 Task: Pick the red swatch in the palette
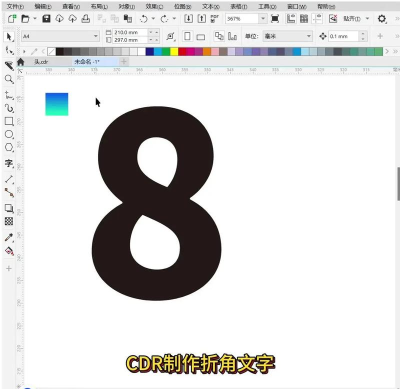click(x=182, y=51)
